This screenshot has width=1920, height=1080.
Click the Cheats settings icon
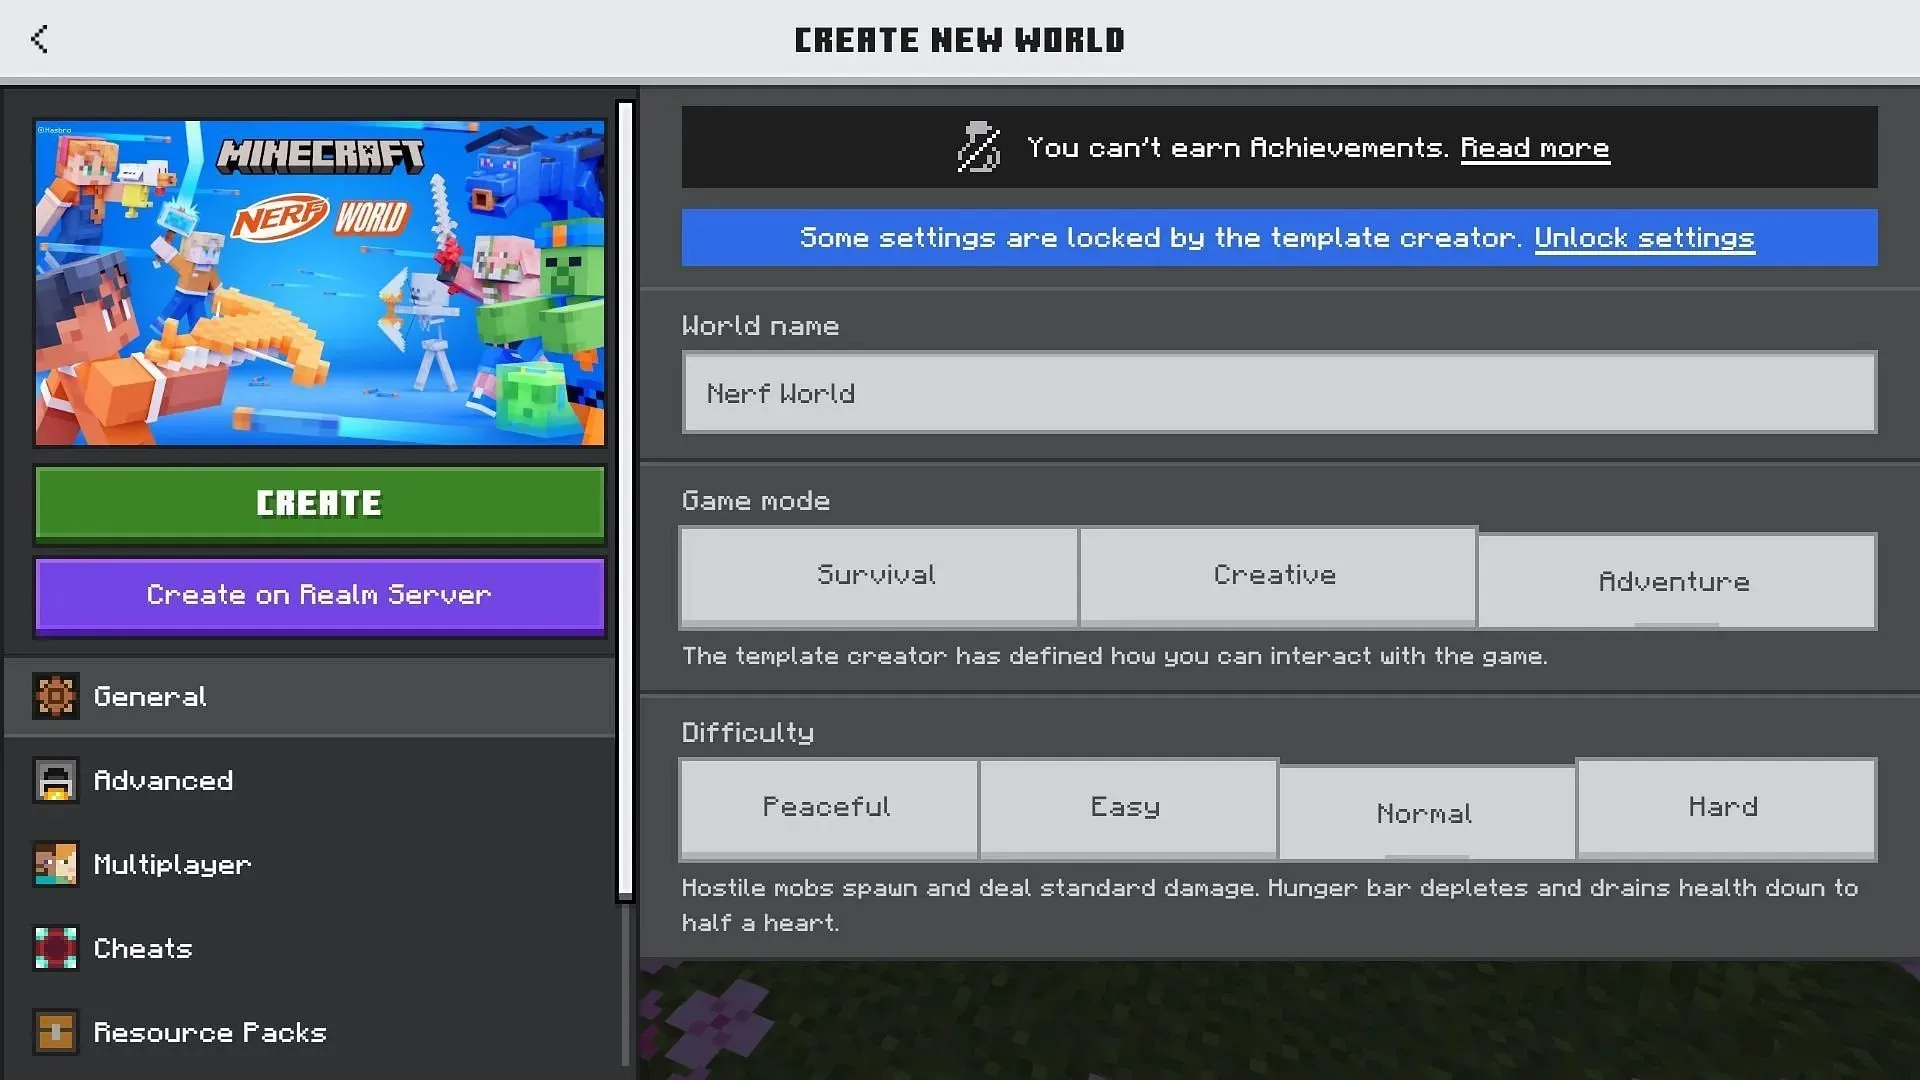[x=53, y=948]
